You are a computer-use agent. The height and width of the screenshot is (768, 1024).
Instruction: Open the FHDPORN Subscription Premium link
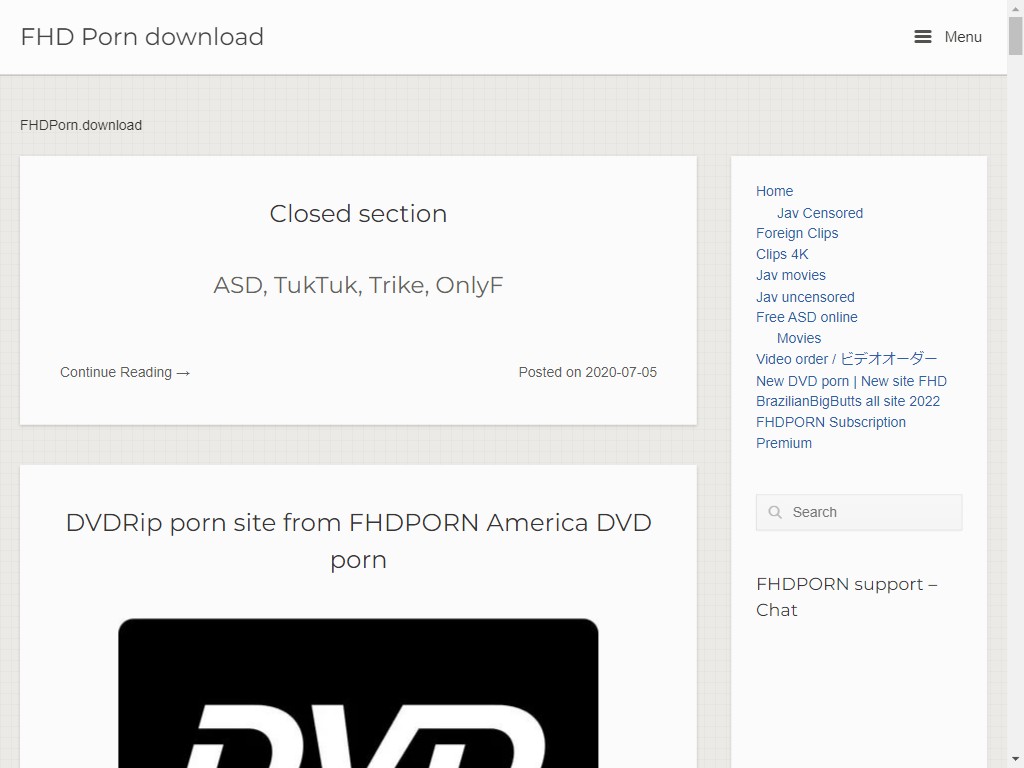[830, 432]
